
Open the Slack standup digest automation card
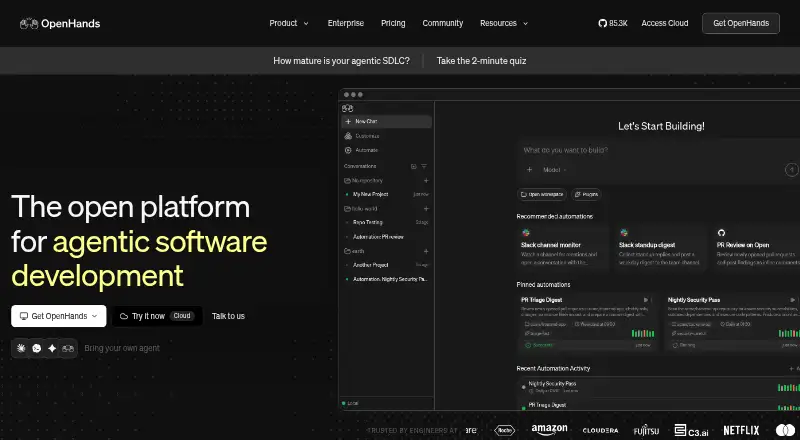(x=660, y=248)
